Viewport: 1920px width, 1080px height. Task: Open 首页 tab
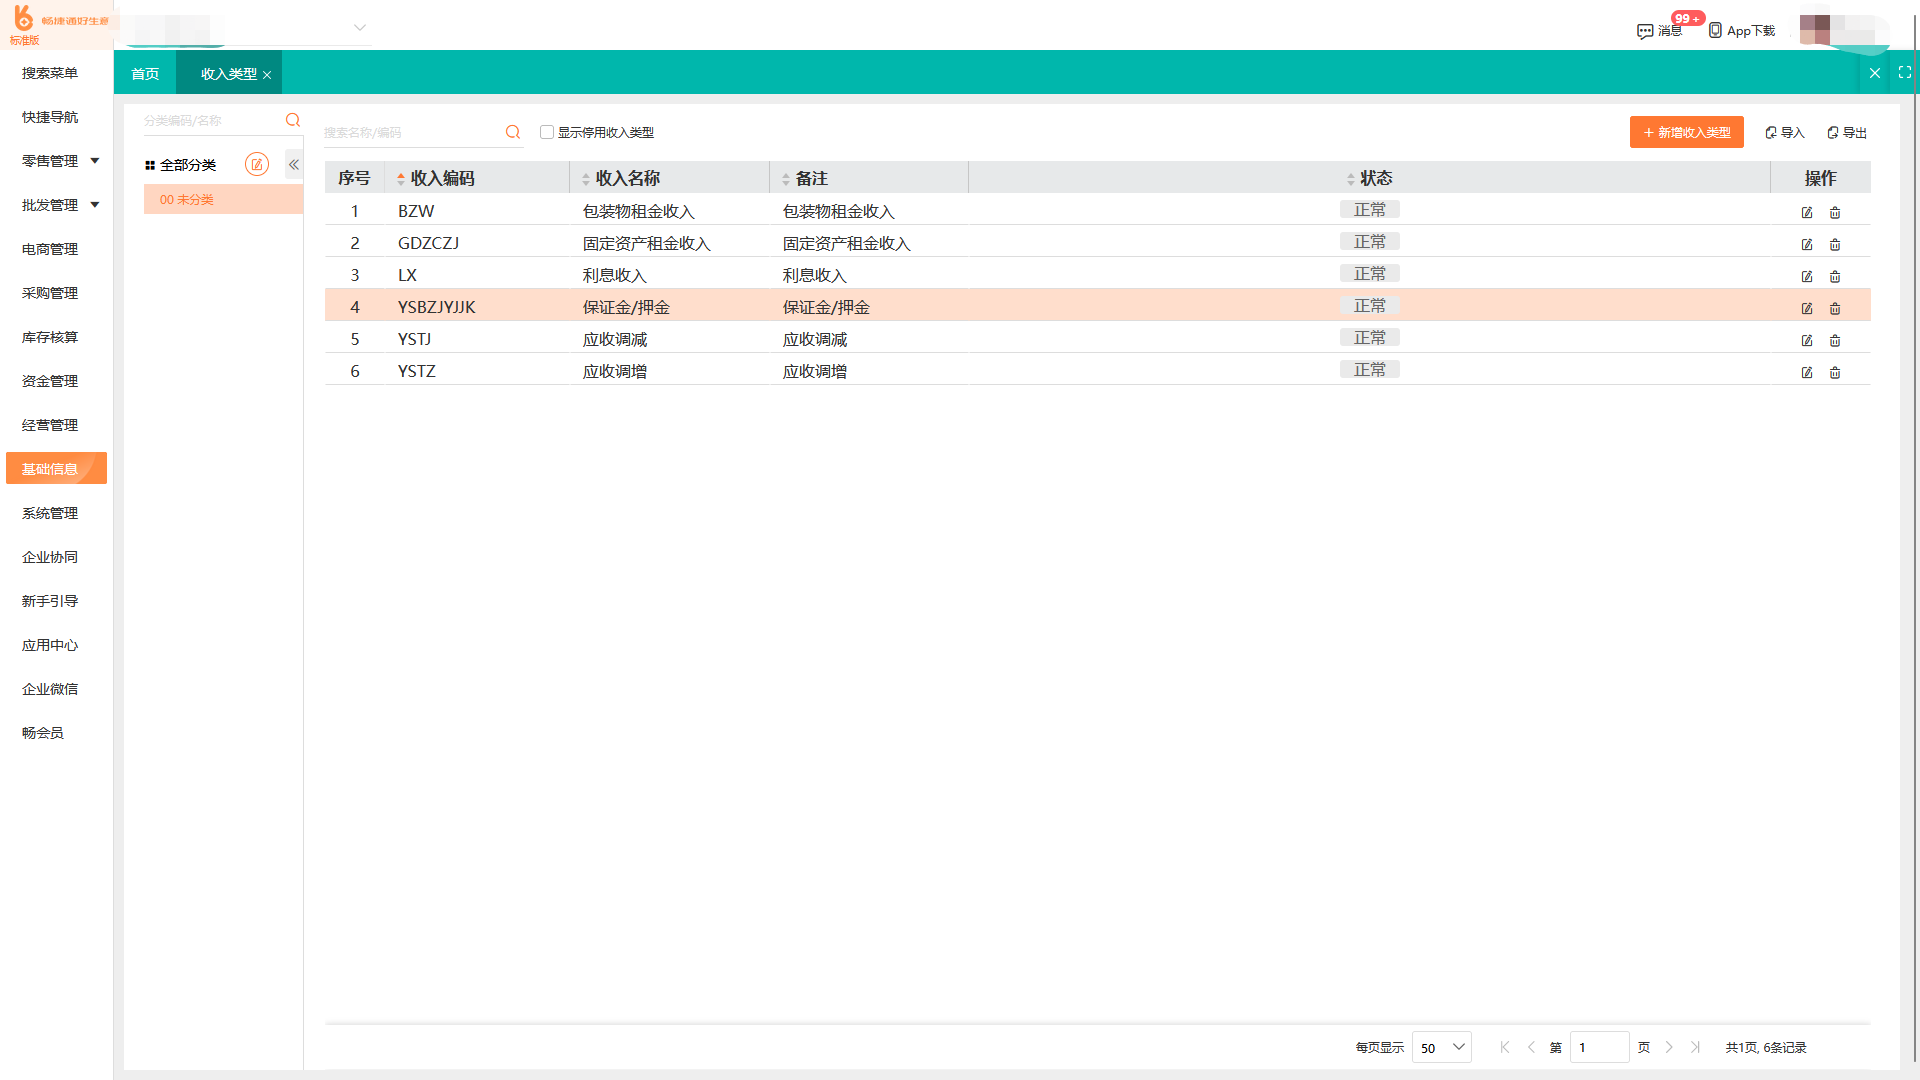(x=146, y=74)
